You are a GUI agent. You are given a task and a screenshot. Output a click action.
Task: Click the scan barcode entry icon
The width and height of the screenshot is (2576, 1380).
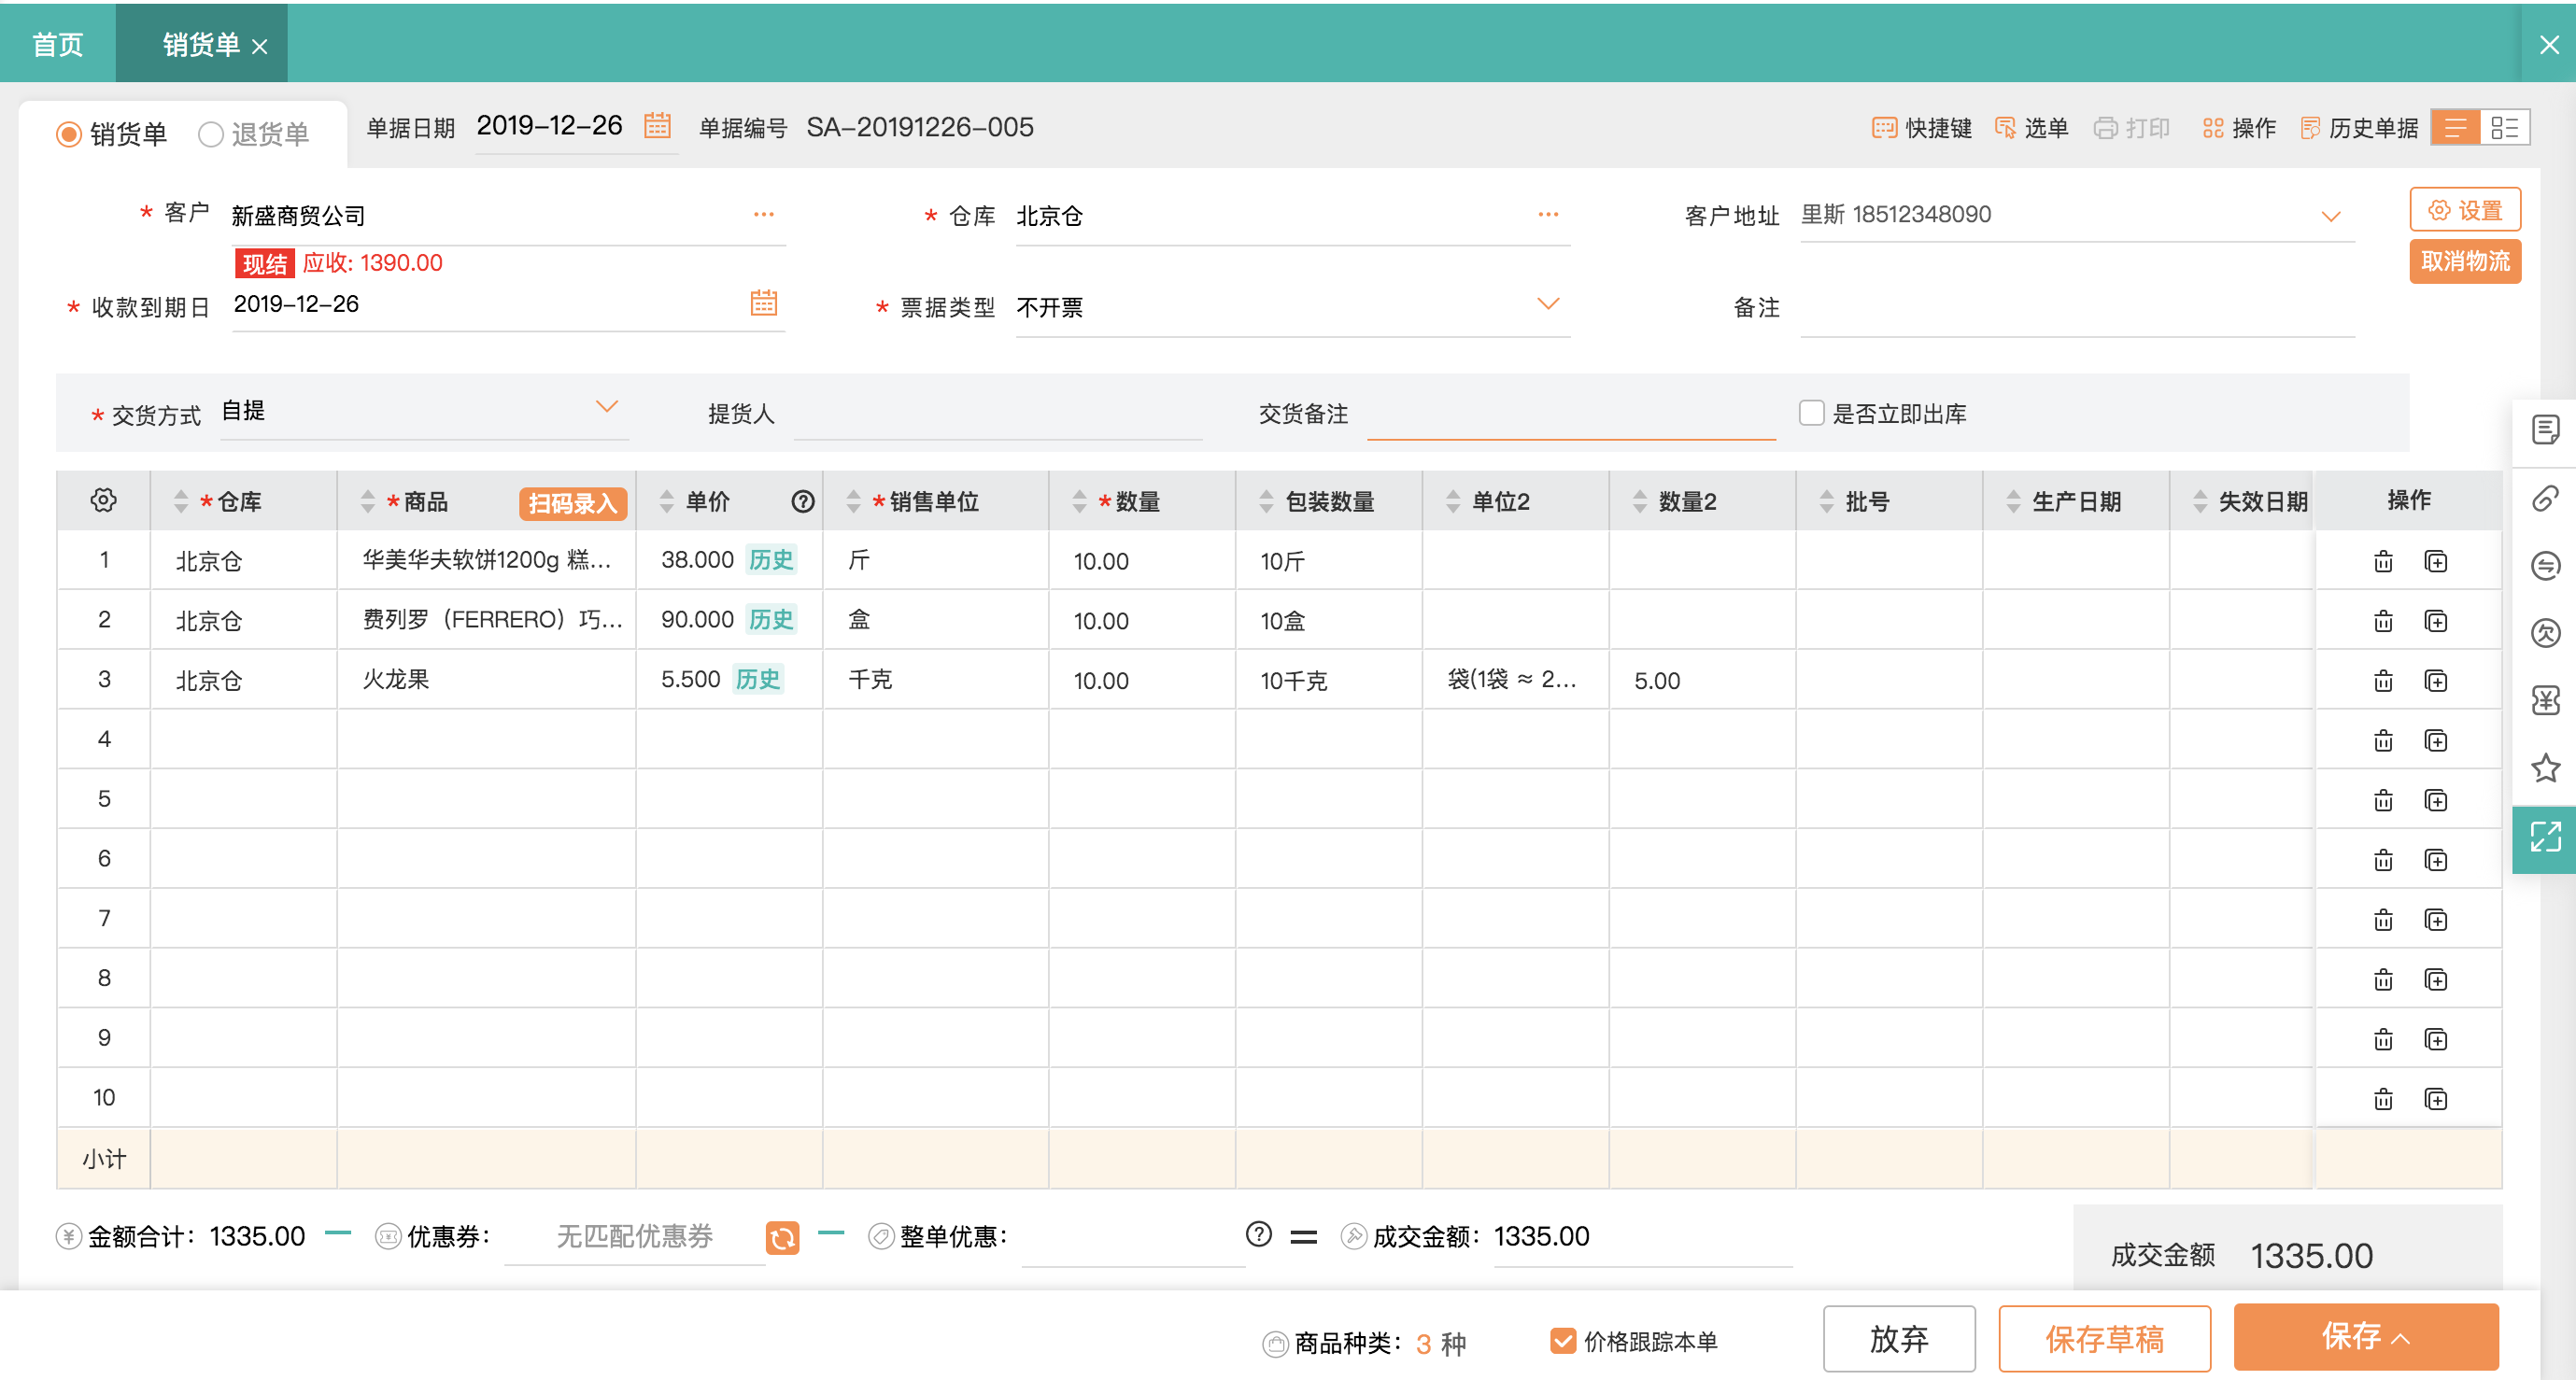click(x=573, y=500)
